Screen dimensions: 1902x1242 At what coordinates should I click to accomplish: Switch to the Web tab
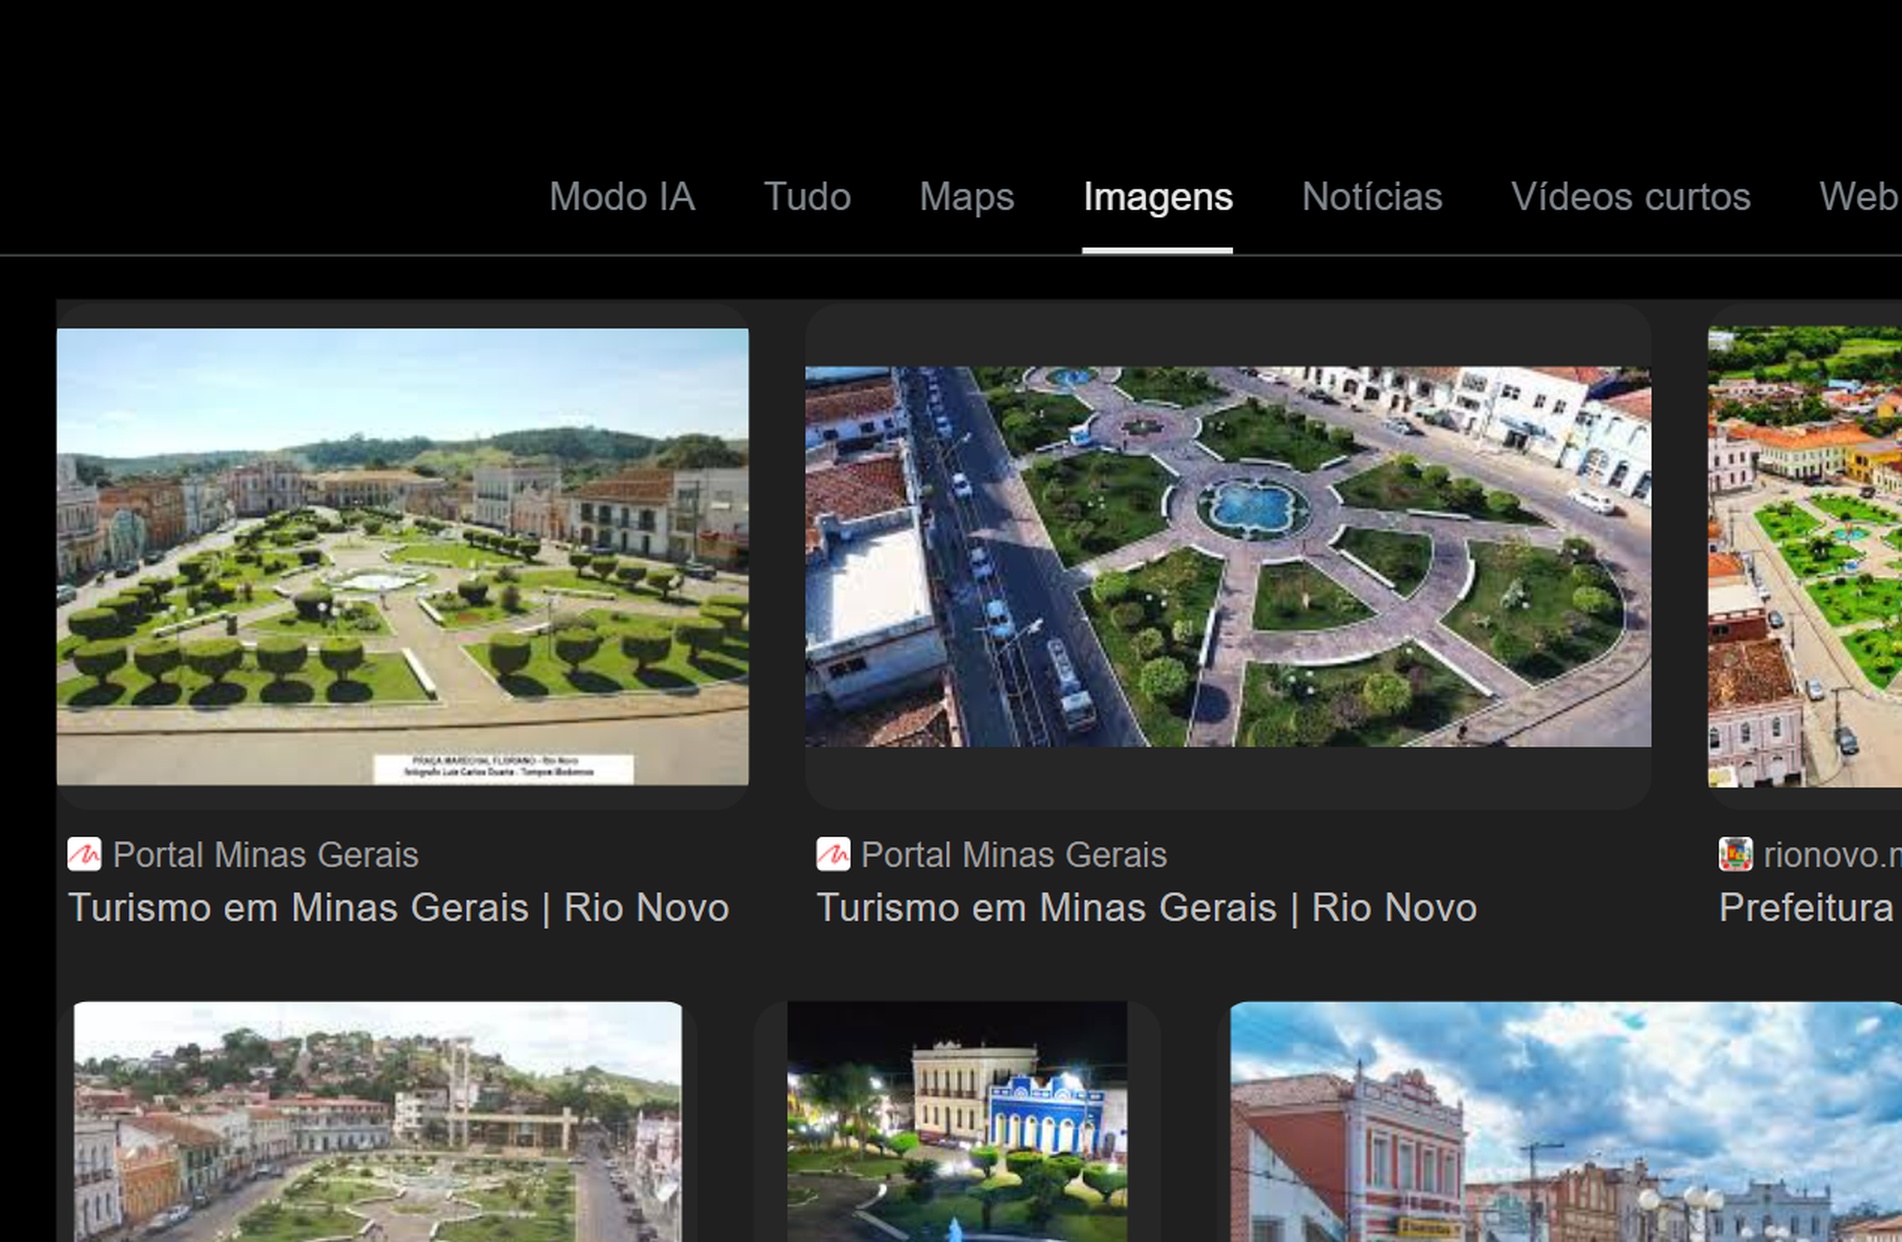(x=1857, y=197)
